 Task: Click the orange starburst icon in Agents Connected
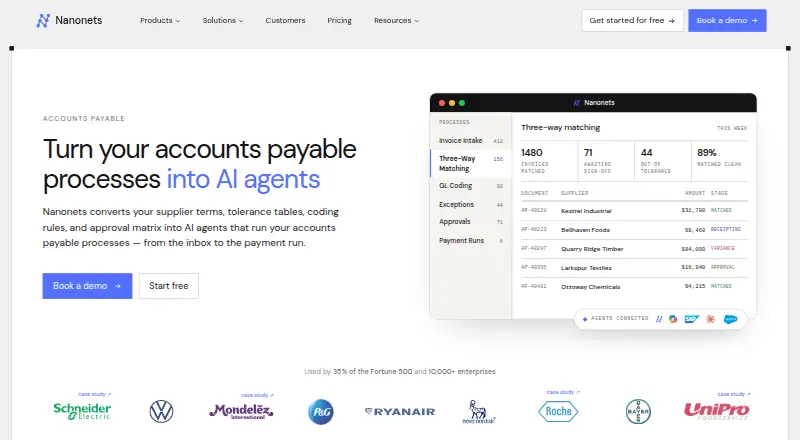710,319
